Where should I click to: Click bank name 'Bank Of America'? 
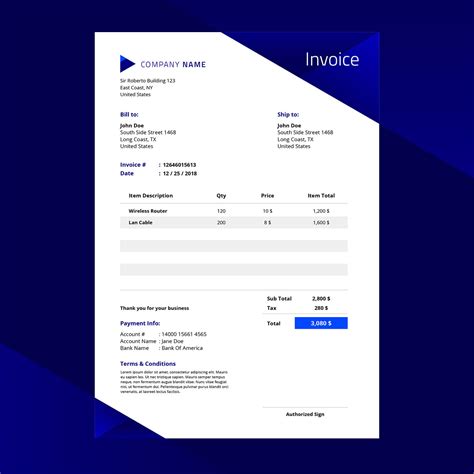tap(182, 348)
